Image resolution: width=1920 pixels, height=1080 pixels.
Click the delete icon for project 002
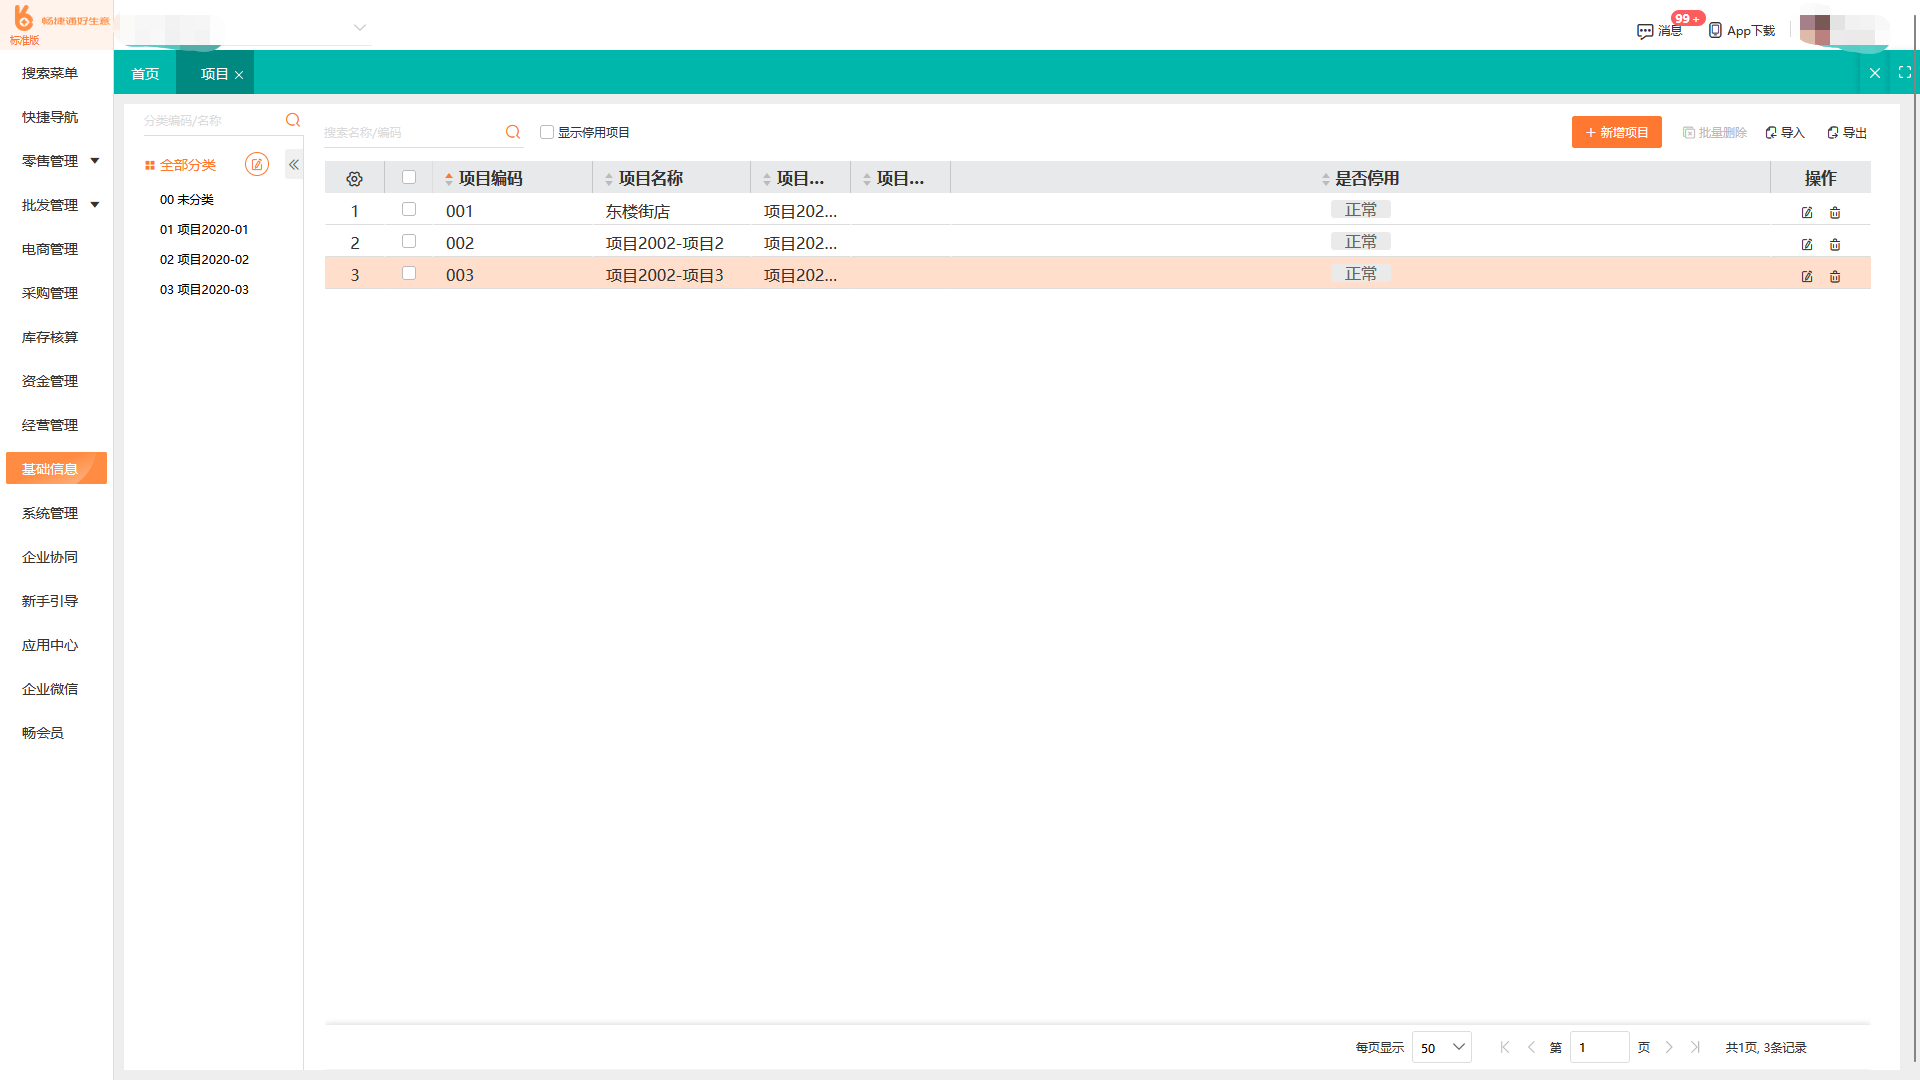pyautogui.click(x=1834, y=243)
